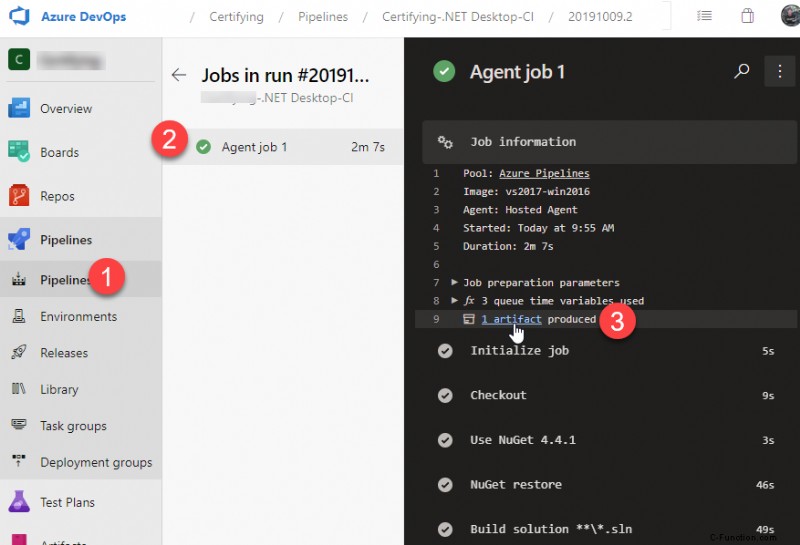Image resolution: width=800 pixels, height=545 pixels.
Task: Click the Azure DevOps logo
Action: 20,17
